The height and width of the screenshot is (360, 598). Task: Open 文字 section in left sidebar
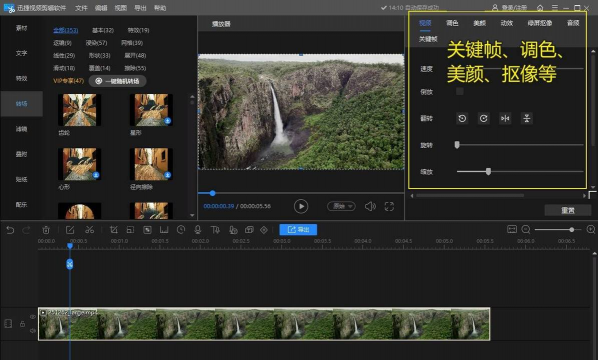[21, 53]
